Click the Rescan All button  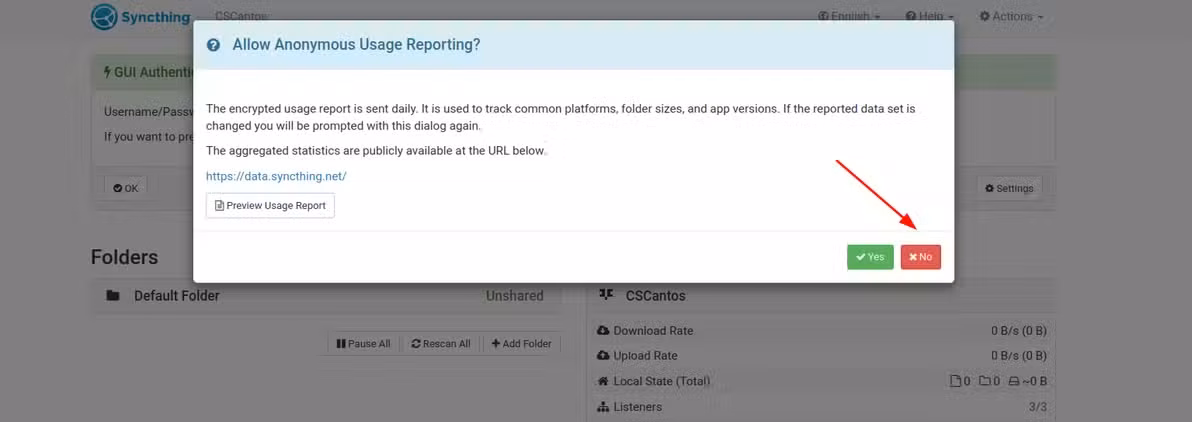click(441, 344)
